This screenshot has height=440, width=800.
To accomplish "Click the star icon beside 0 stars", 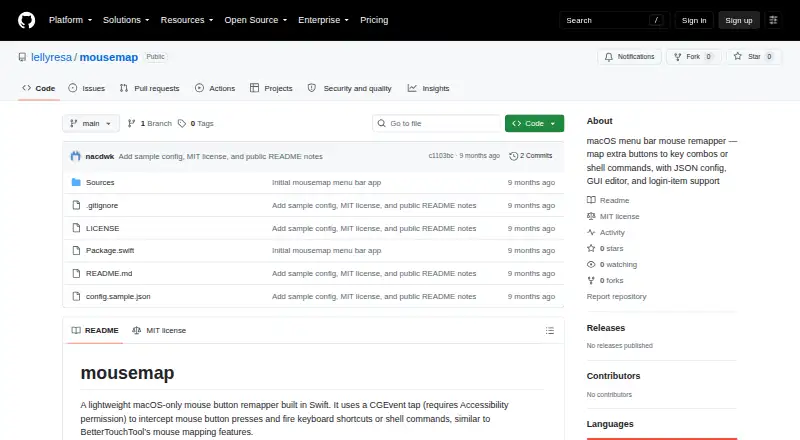I will pyautogui.click(x=591, y=249).
